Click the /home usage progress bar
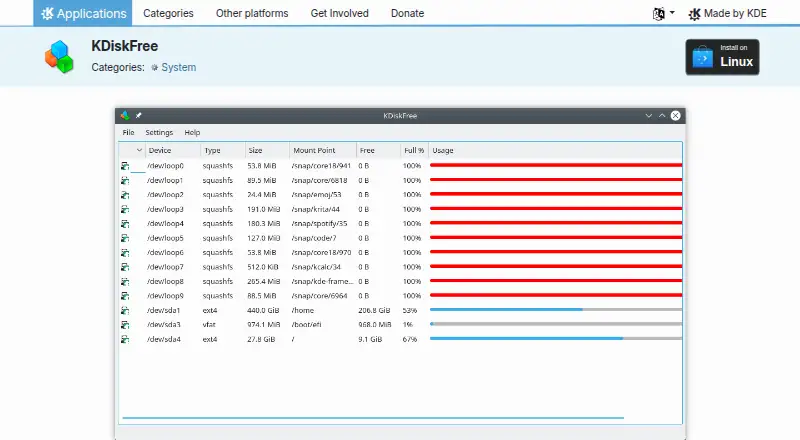This screenshot has width=800, height=440. [556, 310]
